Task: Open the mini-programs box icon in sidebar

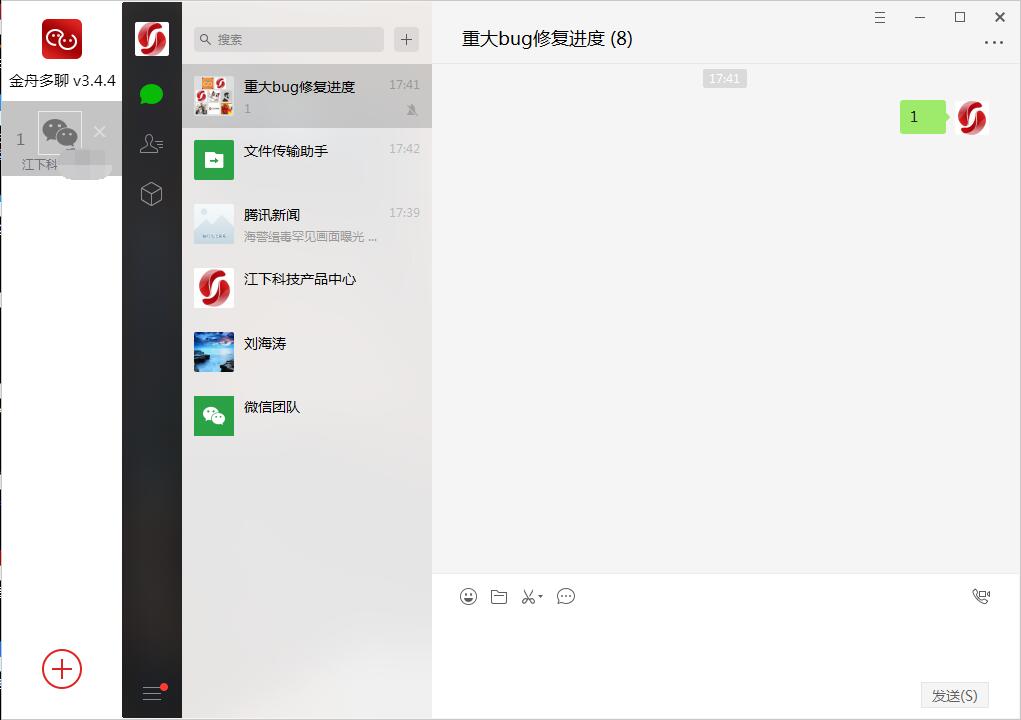Action: click(151, 193)
